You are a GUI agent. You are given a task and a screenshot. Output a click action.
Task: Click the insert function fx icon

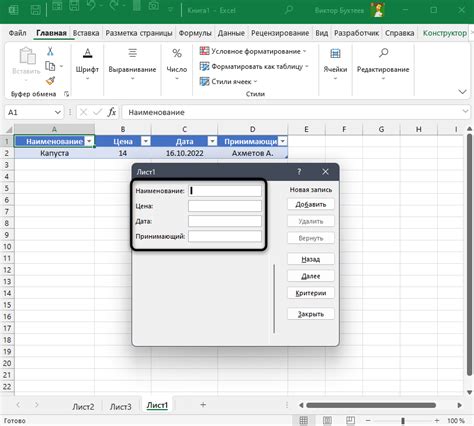(112, 112)
